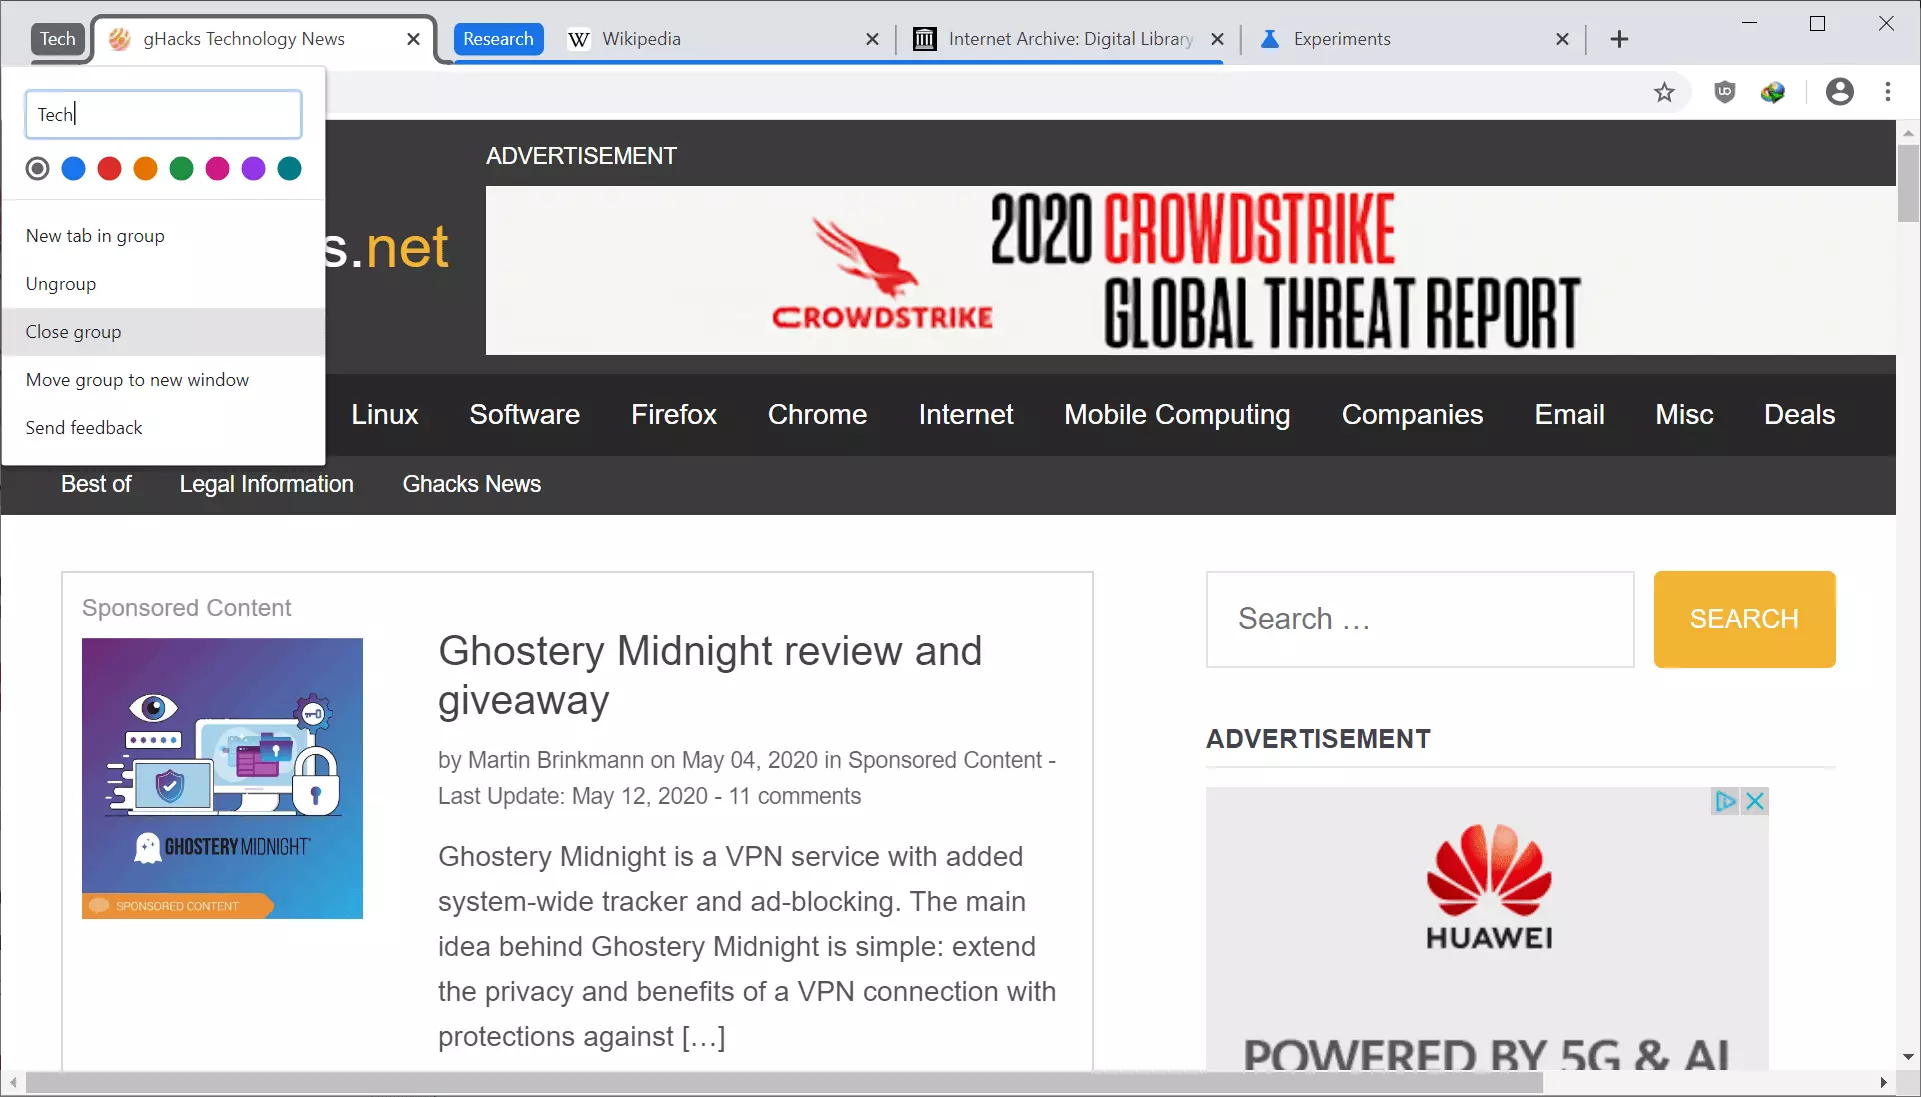Click the Internet Archive tab icon
Screen dimensions: 1921x1097
pyautogui.click(x=924, y=38)
